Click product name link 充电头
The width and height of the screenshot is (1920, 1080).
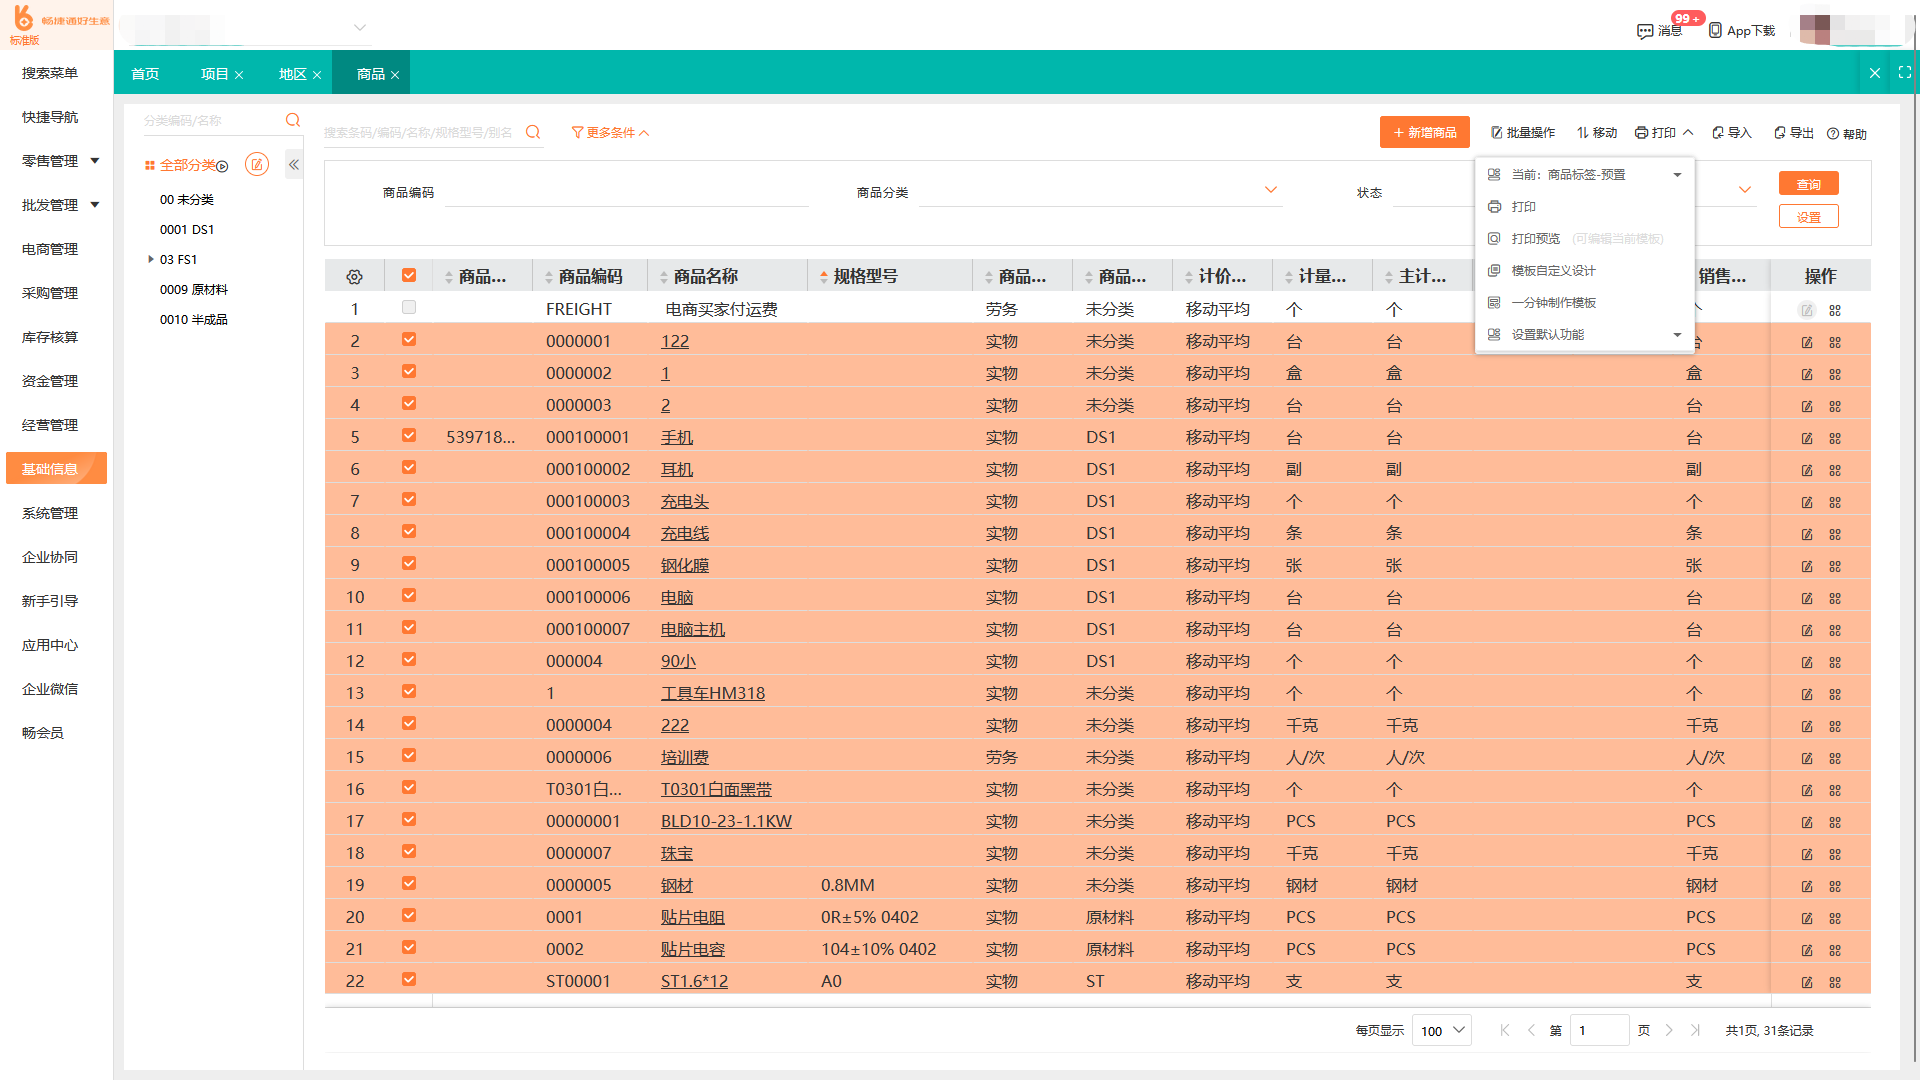pos(683,501)
